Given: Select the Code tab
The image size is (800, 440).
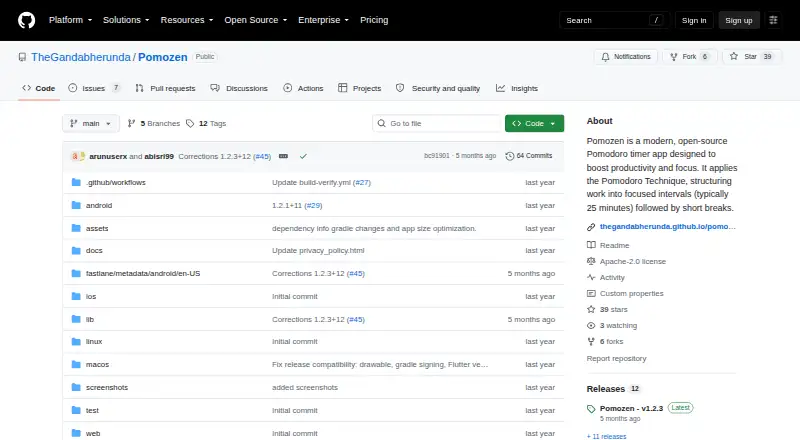Looking at the screenshot, I should pos(39,88).
